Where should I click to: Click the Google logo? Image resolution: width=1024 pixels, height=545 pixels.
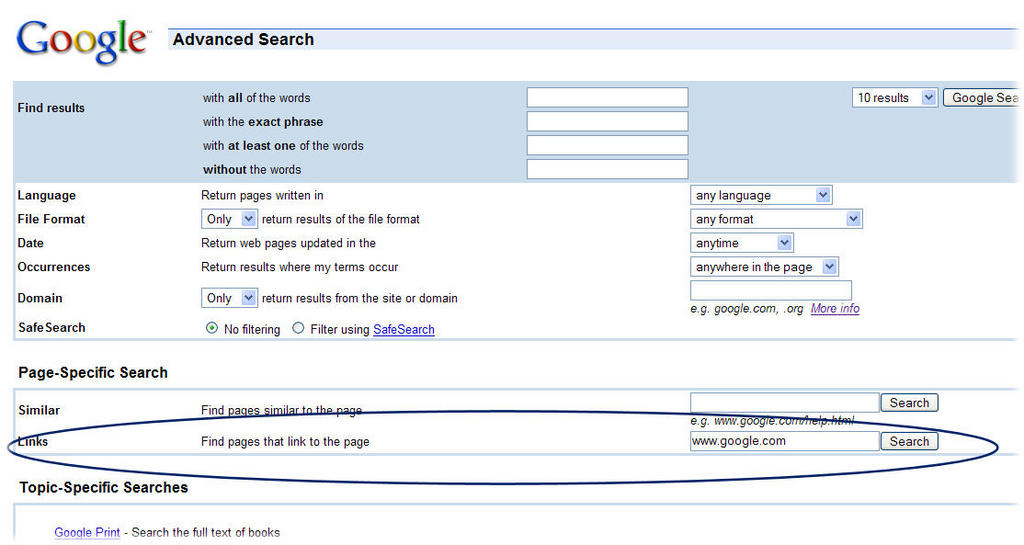point(82,40)
